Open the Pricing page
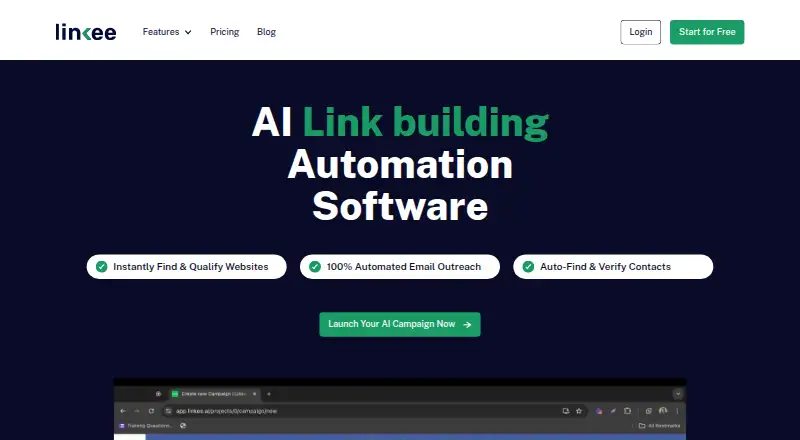 point(224,32)
